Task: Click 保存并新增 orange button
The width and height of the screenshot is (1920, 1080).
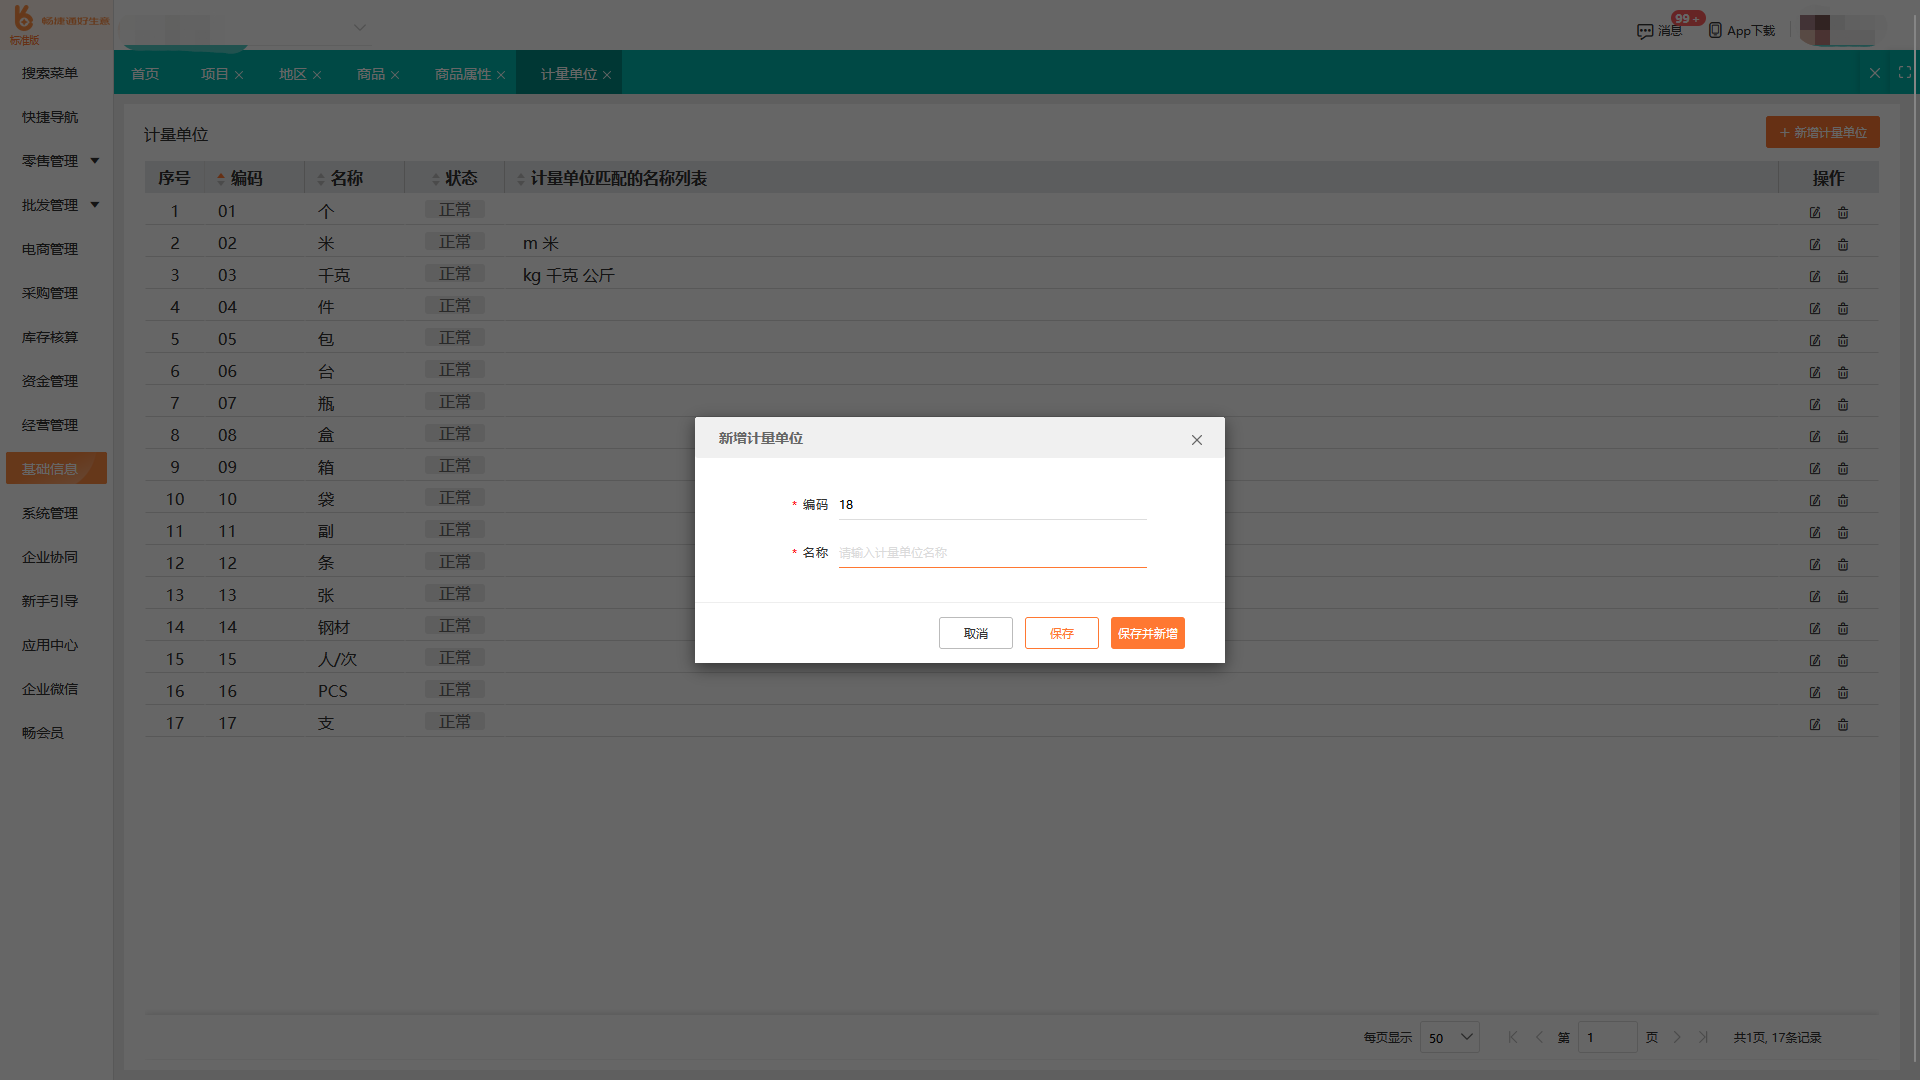Action: tap(1147, 633)
